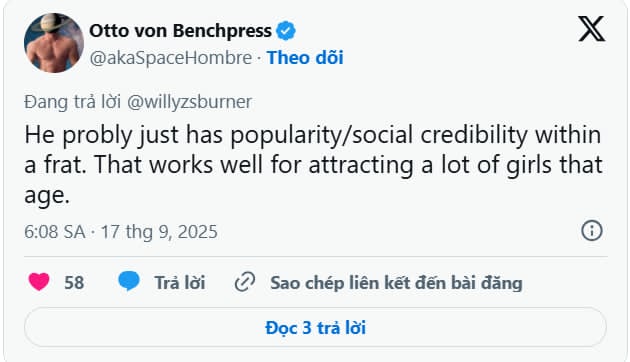Like the post with the heart icon
630x362 pixels.
[39, 281]
